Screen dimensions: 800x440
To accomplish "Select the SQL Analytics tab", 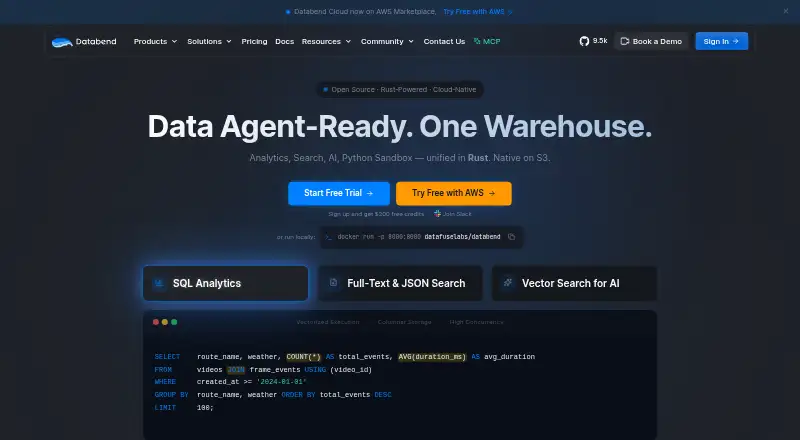I will (226, 283).
